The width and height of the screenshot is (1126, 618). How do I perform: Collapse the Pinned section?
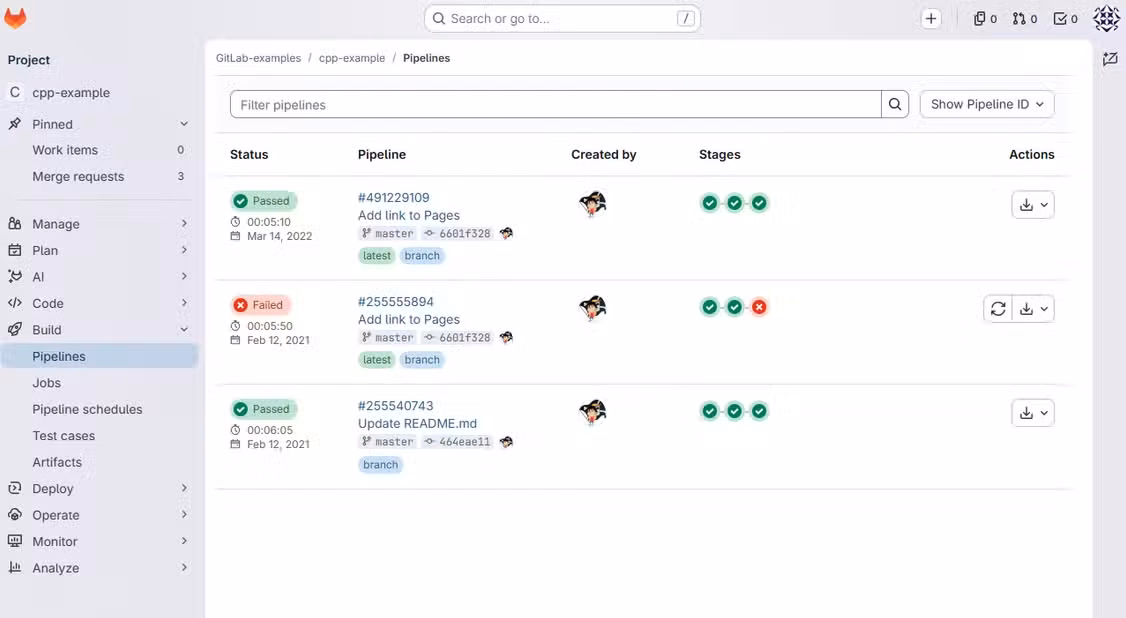tap(184, 123)
